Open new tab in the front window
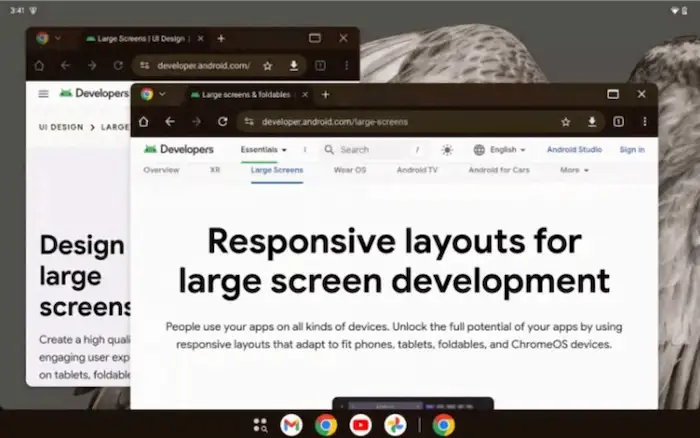The image size is (700, 438). (x=325, y=94)
